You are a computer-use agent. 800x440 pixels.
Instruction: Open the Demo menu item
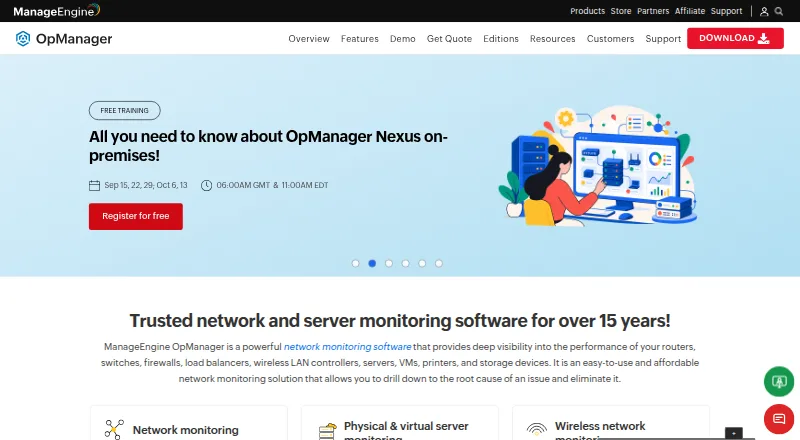pos(403,39)
